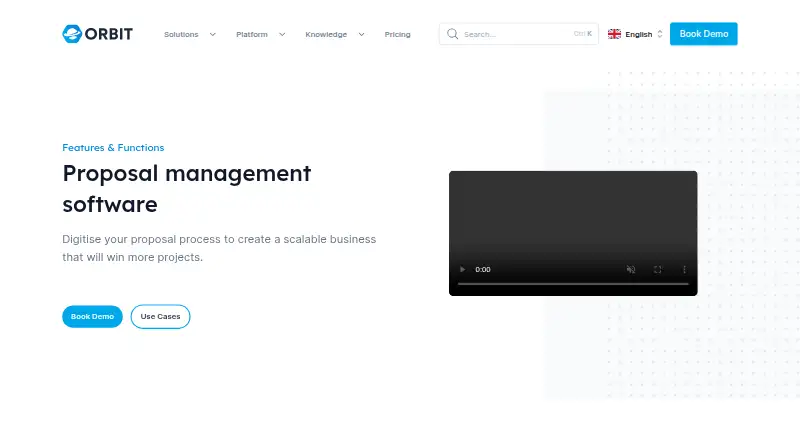Click the video progress bar
Screen dimensions: 800x440
(573, 283)
